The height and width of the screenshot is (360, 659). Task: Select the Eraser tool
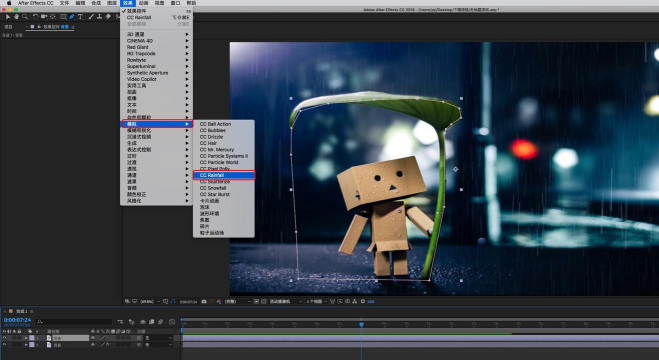[x=108, y=17]
